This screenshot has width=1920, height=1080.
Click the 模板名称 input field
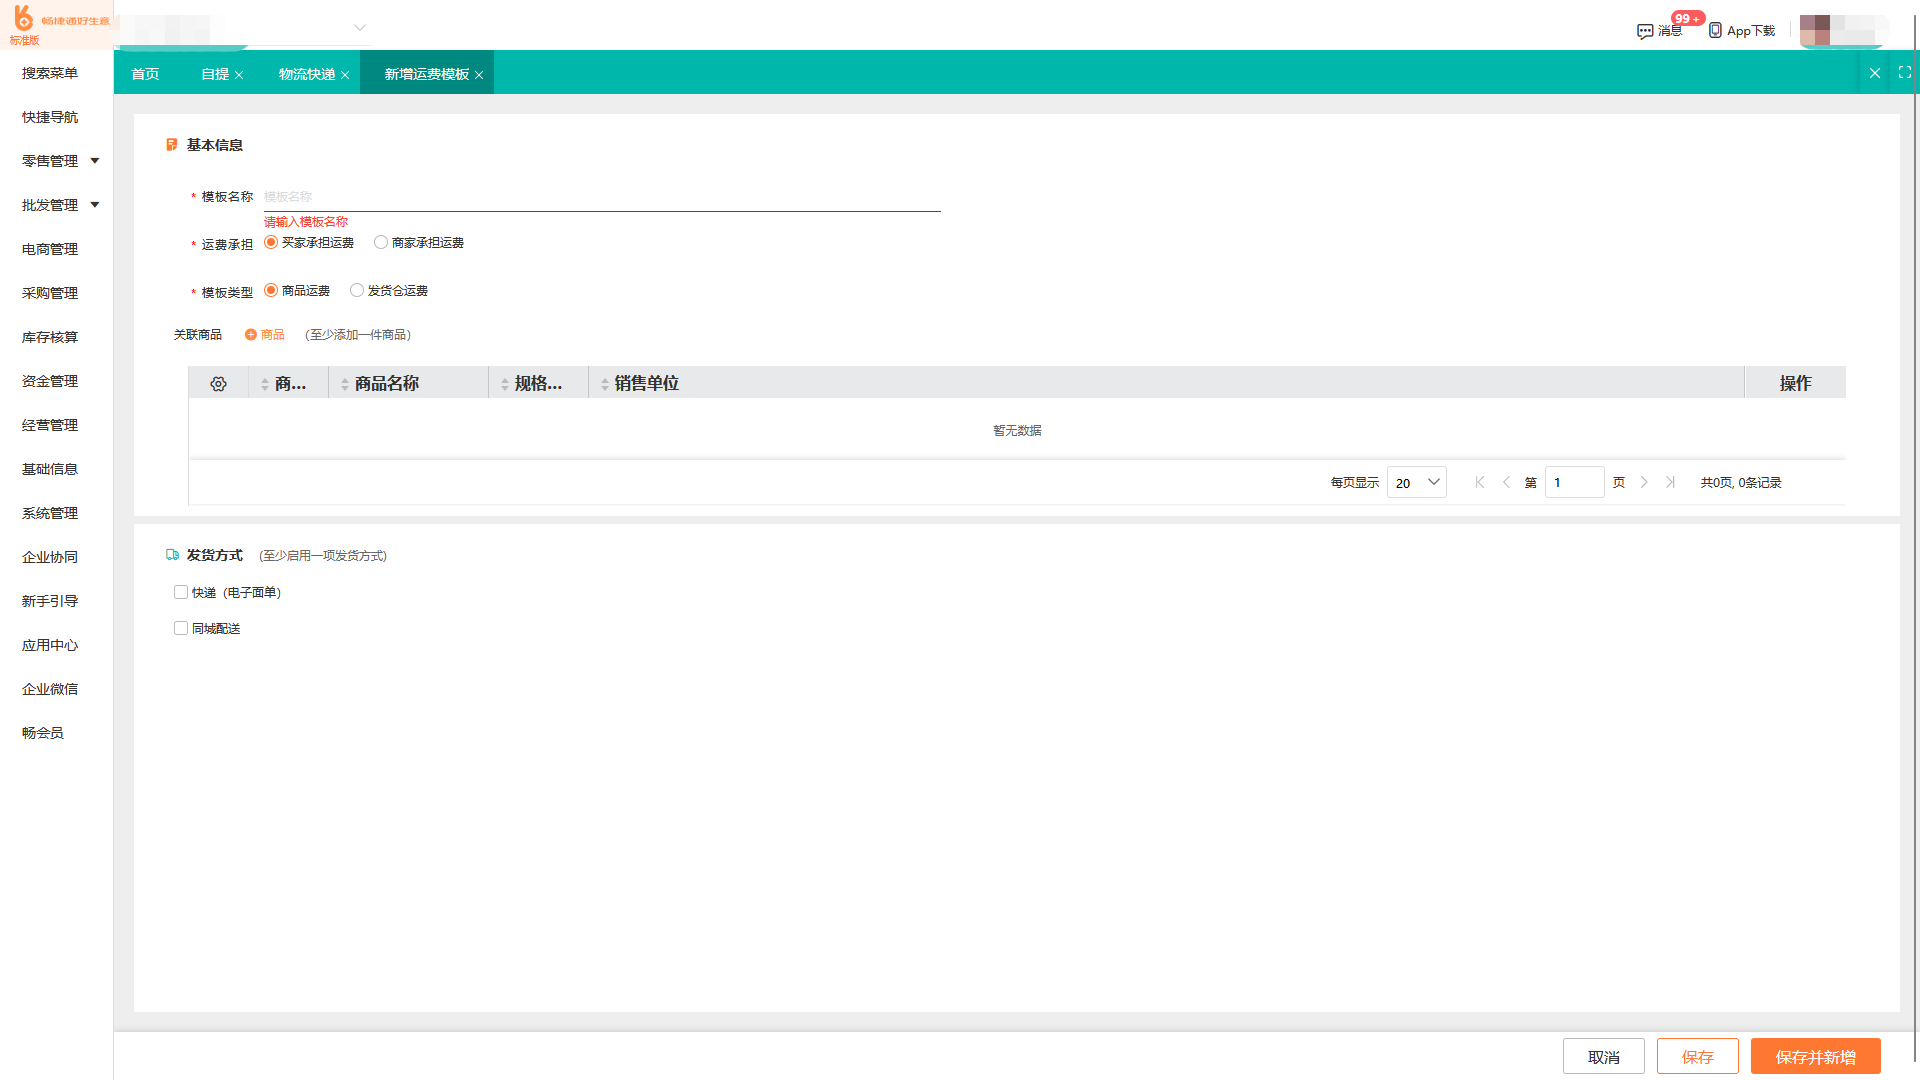(x=600, y=196)
